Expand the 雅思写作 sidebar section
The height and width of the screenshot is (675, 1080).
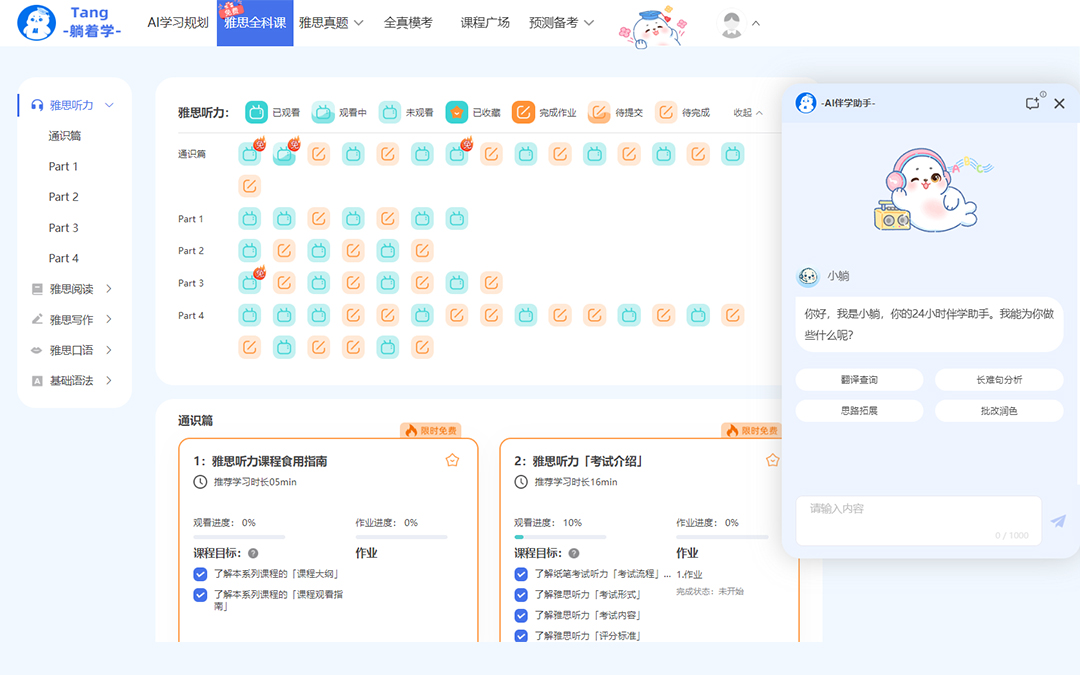pos(72,320)
